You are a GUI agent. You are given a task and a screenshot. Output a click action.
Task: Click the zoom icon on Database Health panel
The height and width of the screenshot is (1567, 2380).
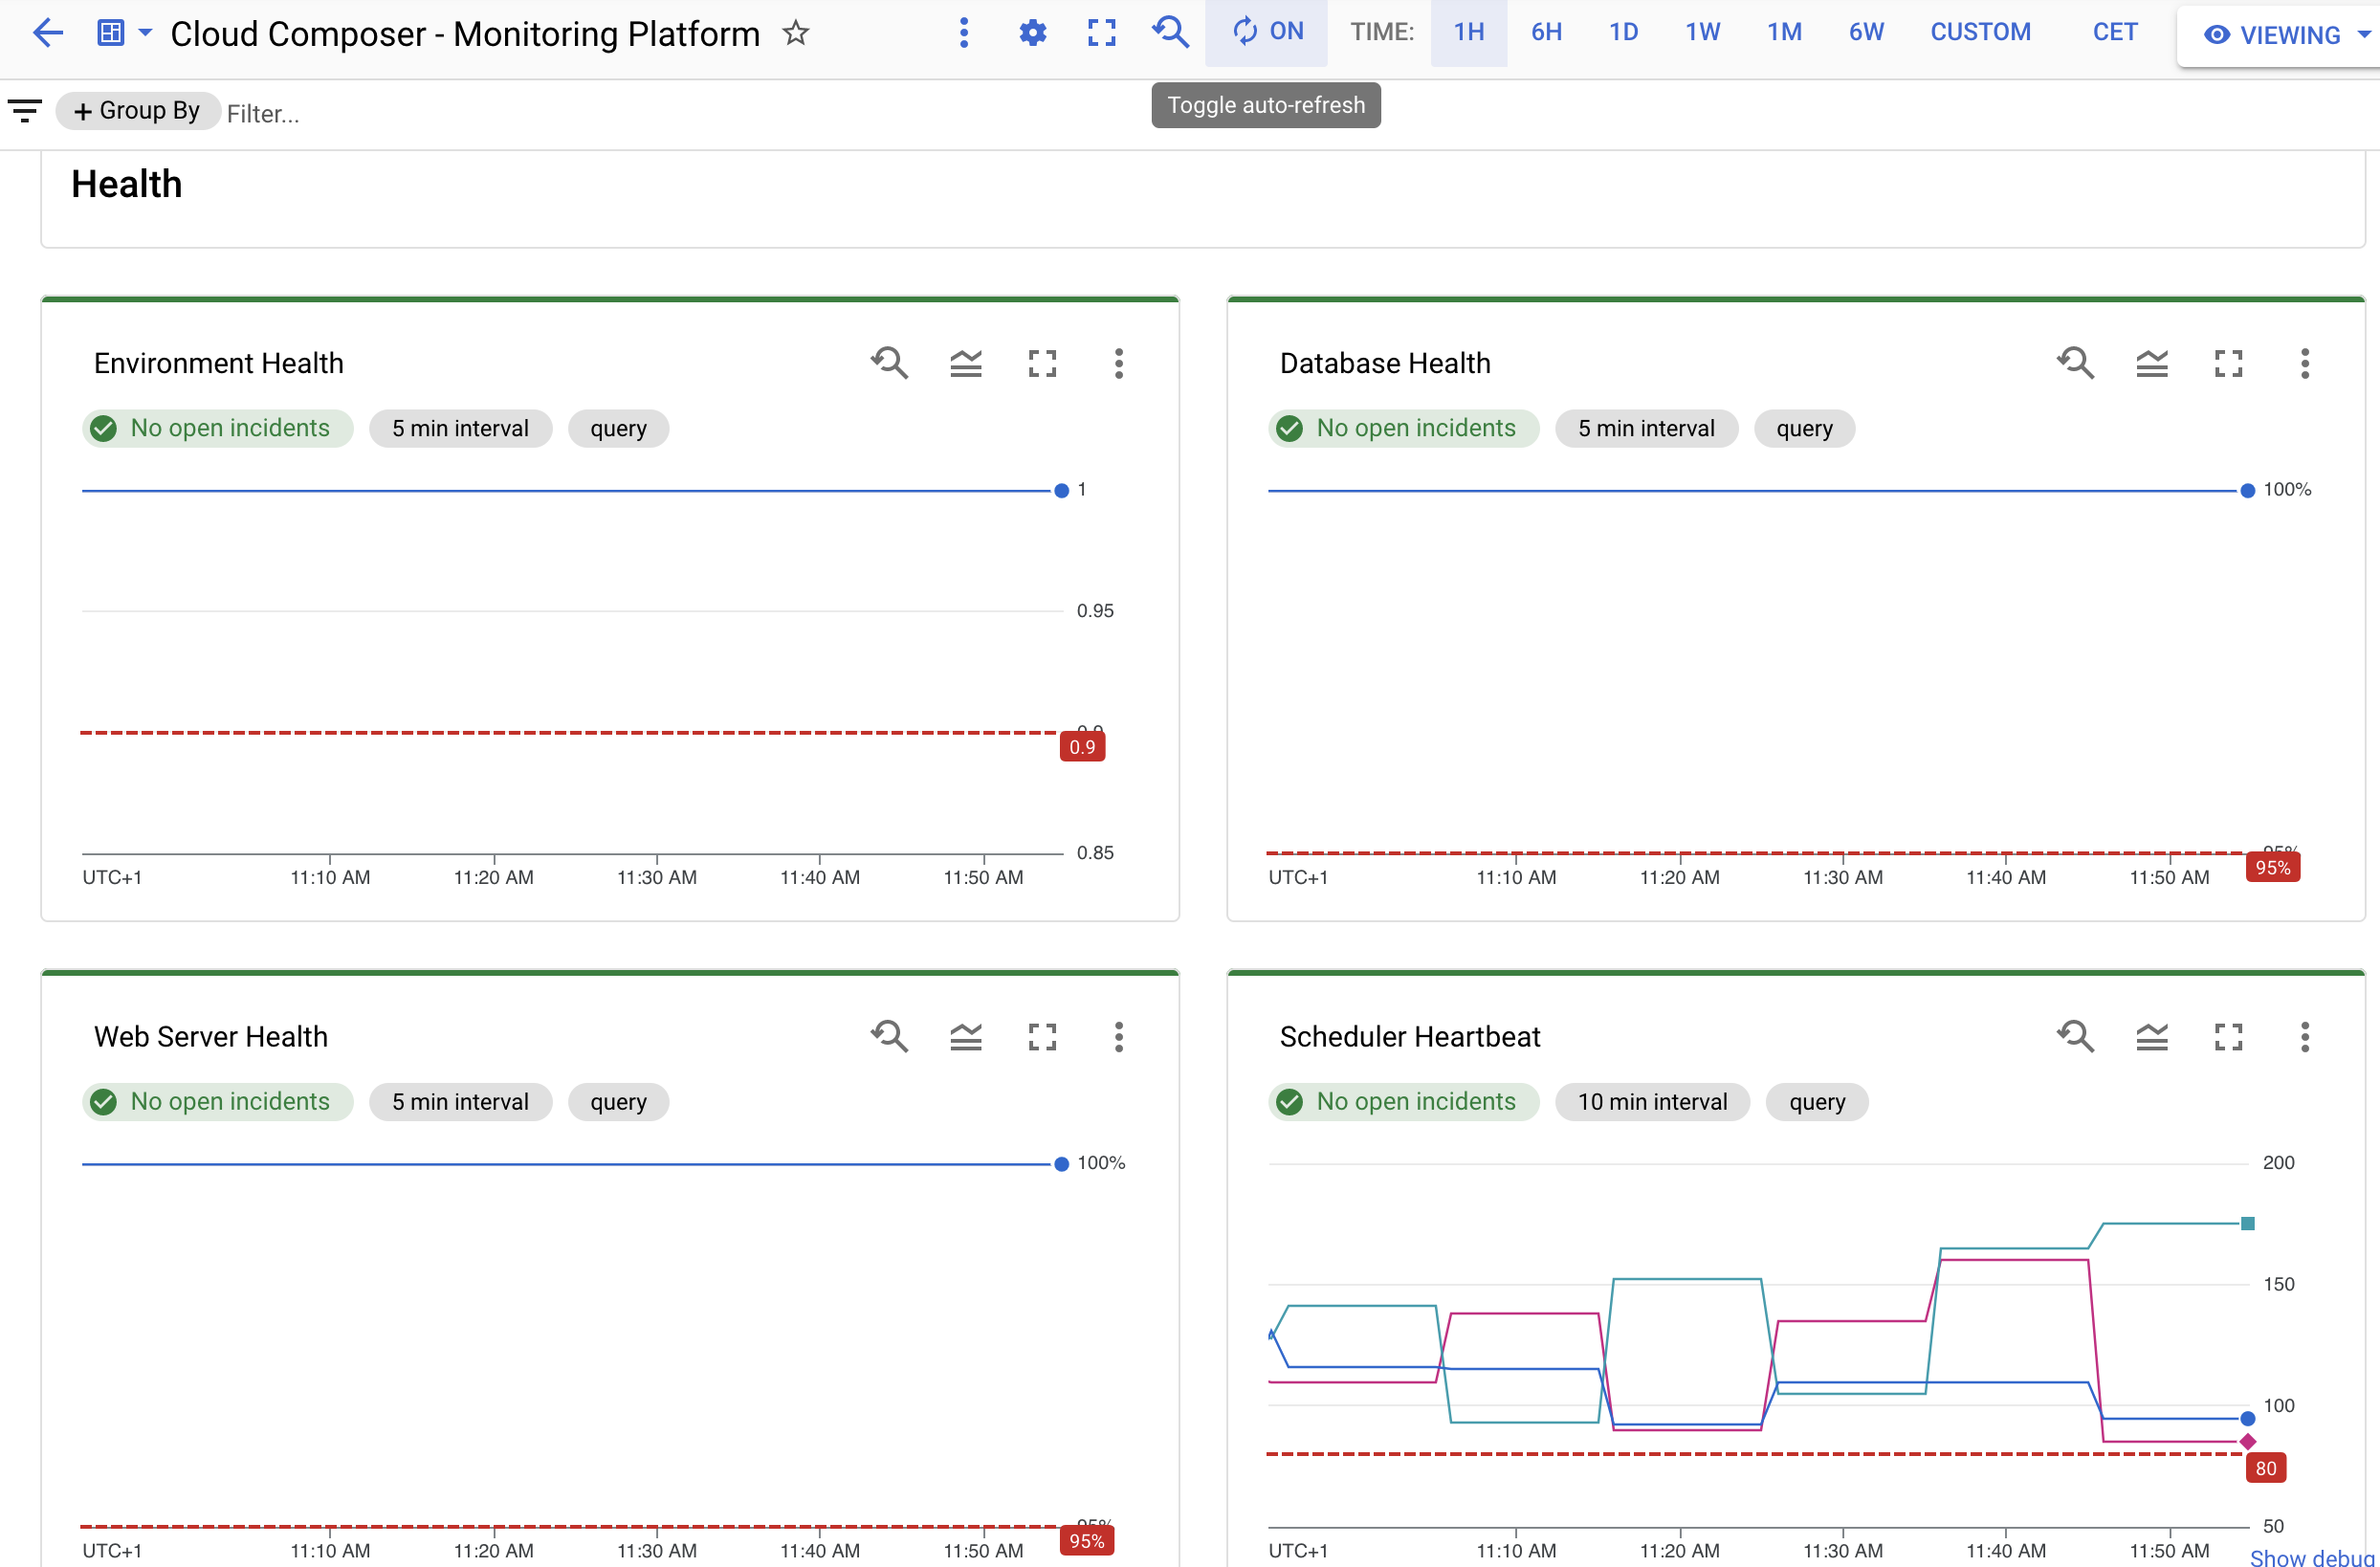coord(2076,364)
